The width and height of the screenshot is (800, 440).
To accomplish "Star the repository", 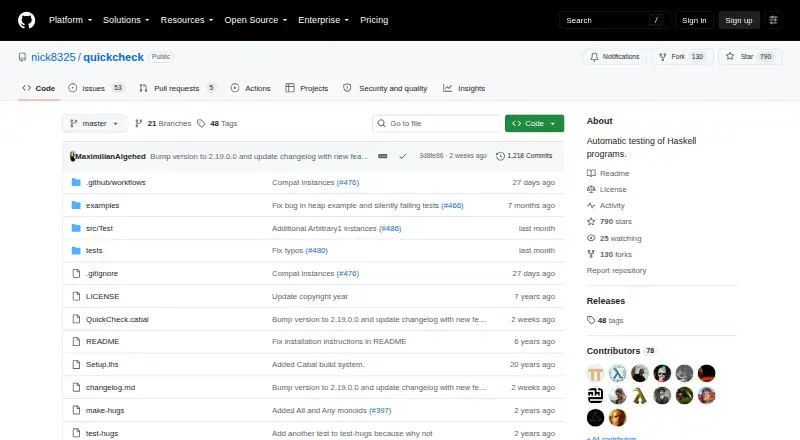I will 749,57.
